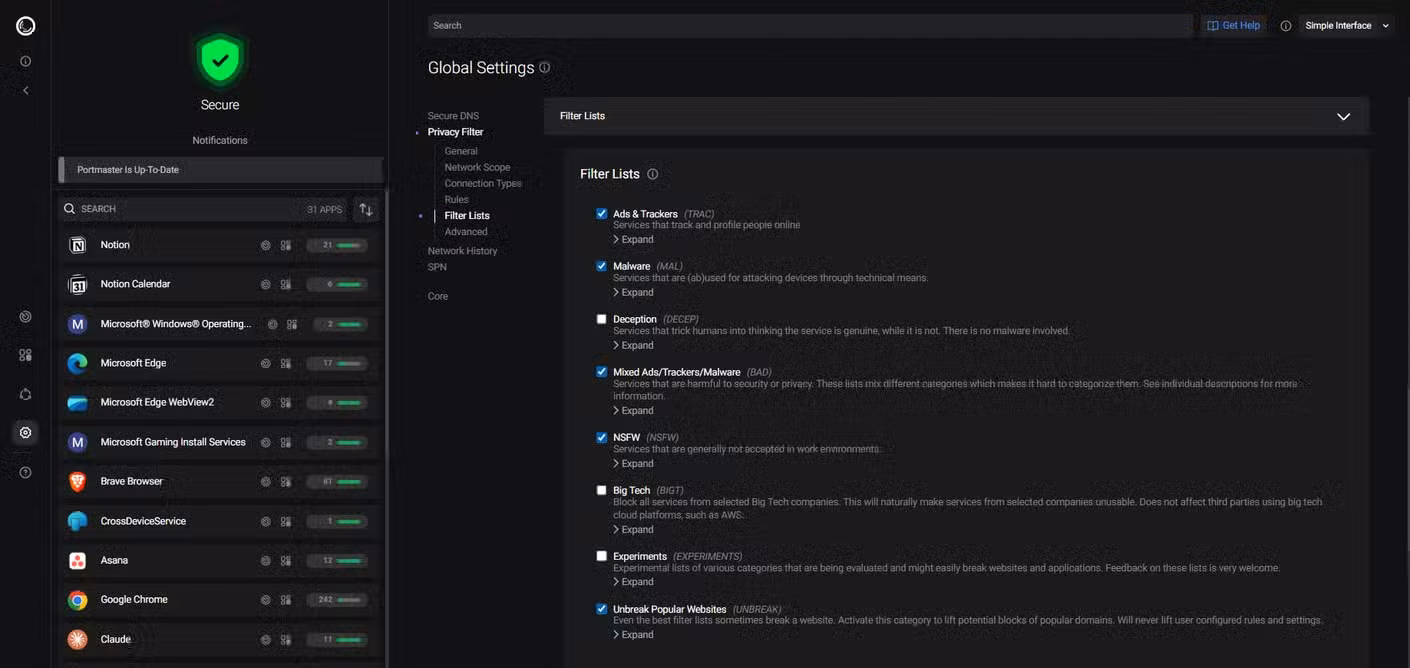Viewport: 1410px width, 668px height.
Task: Select Privacy Filter in settings navigation
Action: coord(455,132)
